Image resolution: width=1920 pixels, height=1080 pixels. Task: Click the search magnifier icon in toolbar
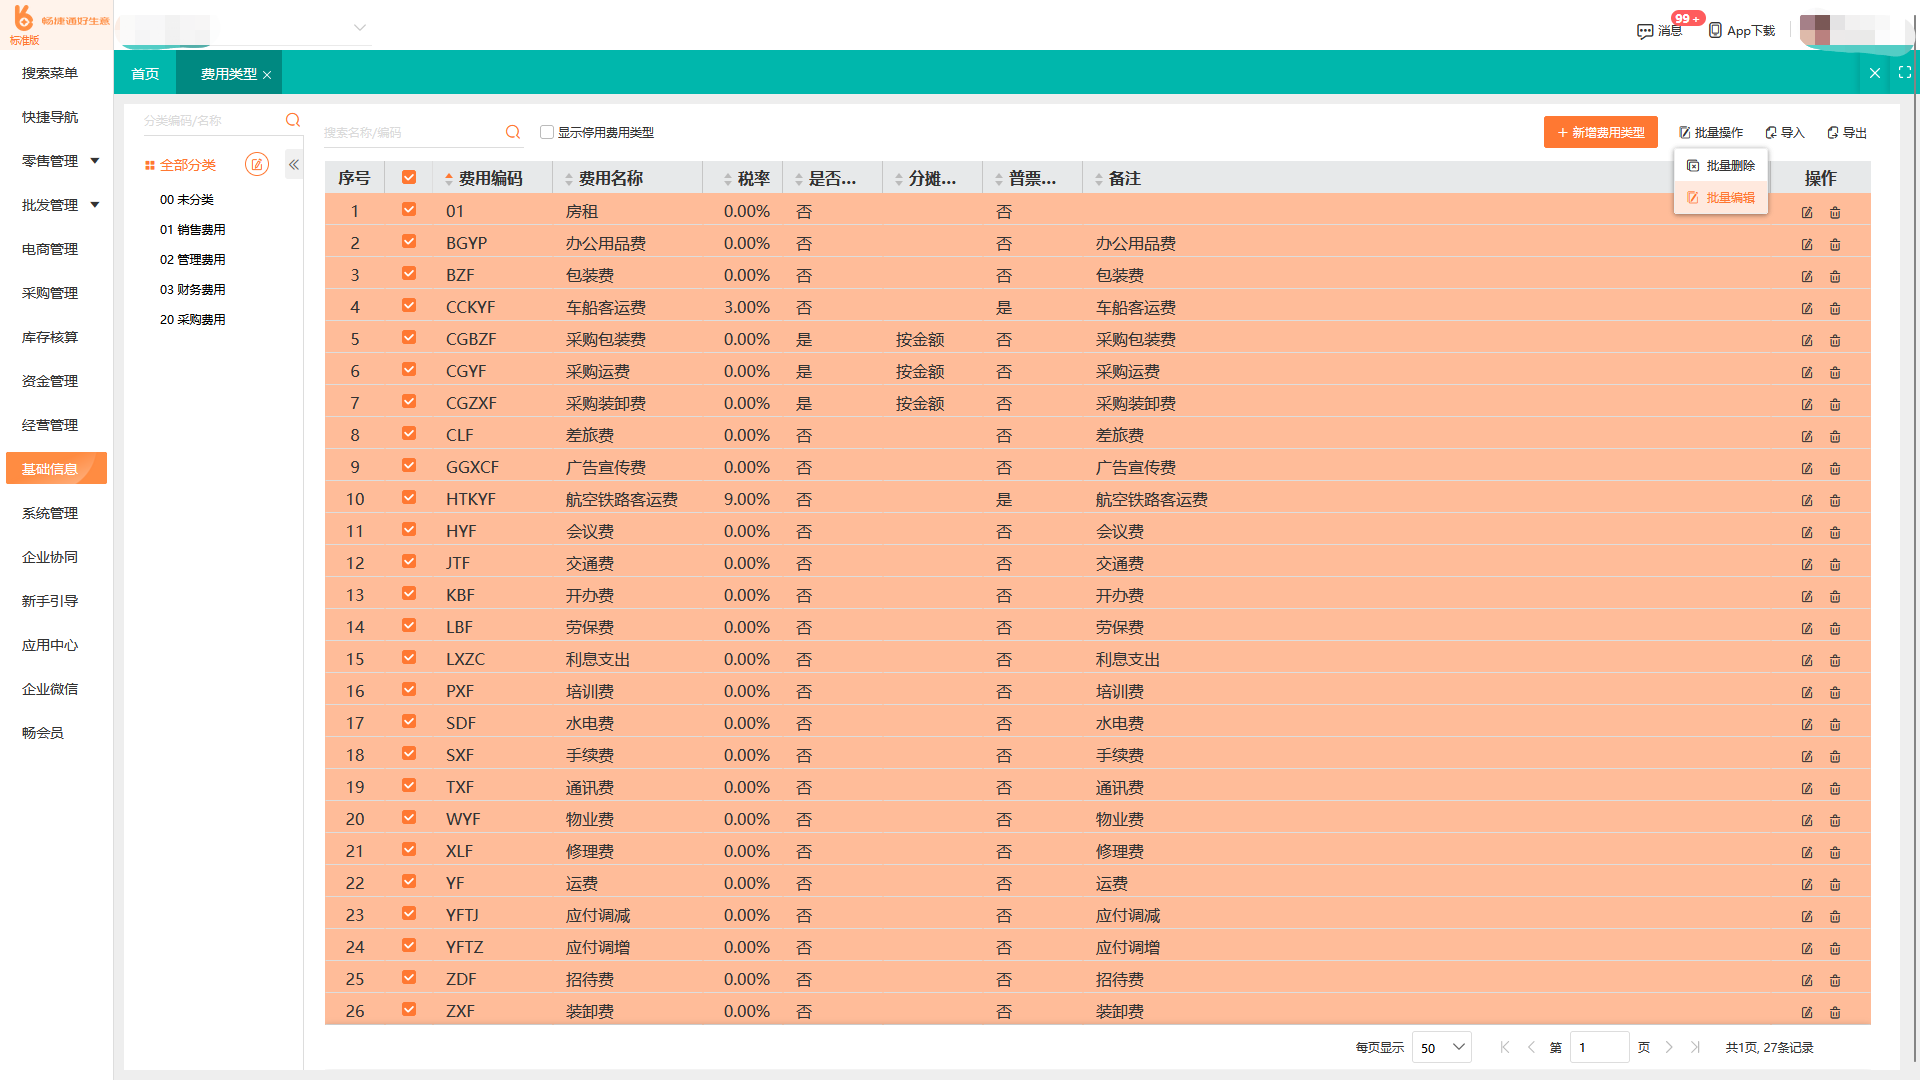click(516, 131)
